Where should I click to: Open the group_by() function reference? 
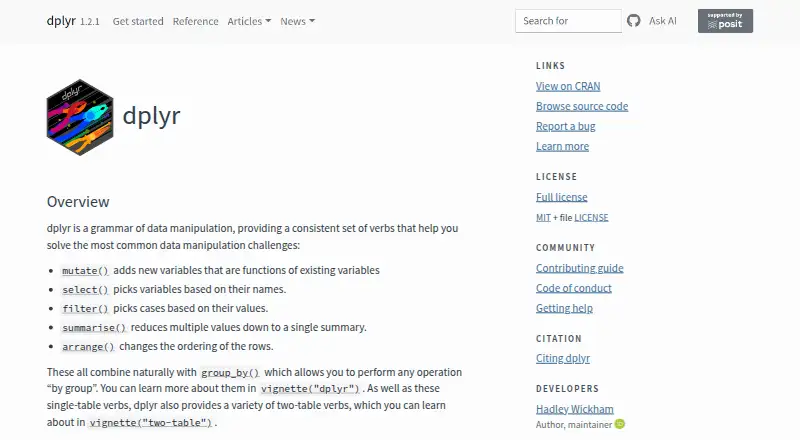[230, 373]
